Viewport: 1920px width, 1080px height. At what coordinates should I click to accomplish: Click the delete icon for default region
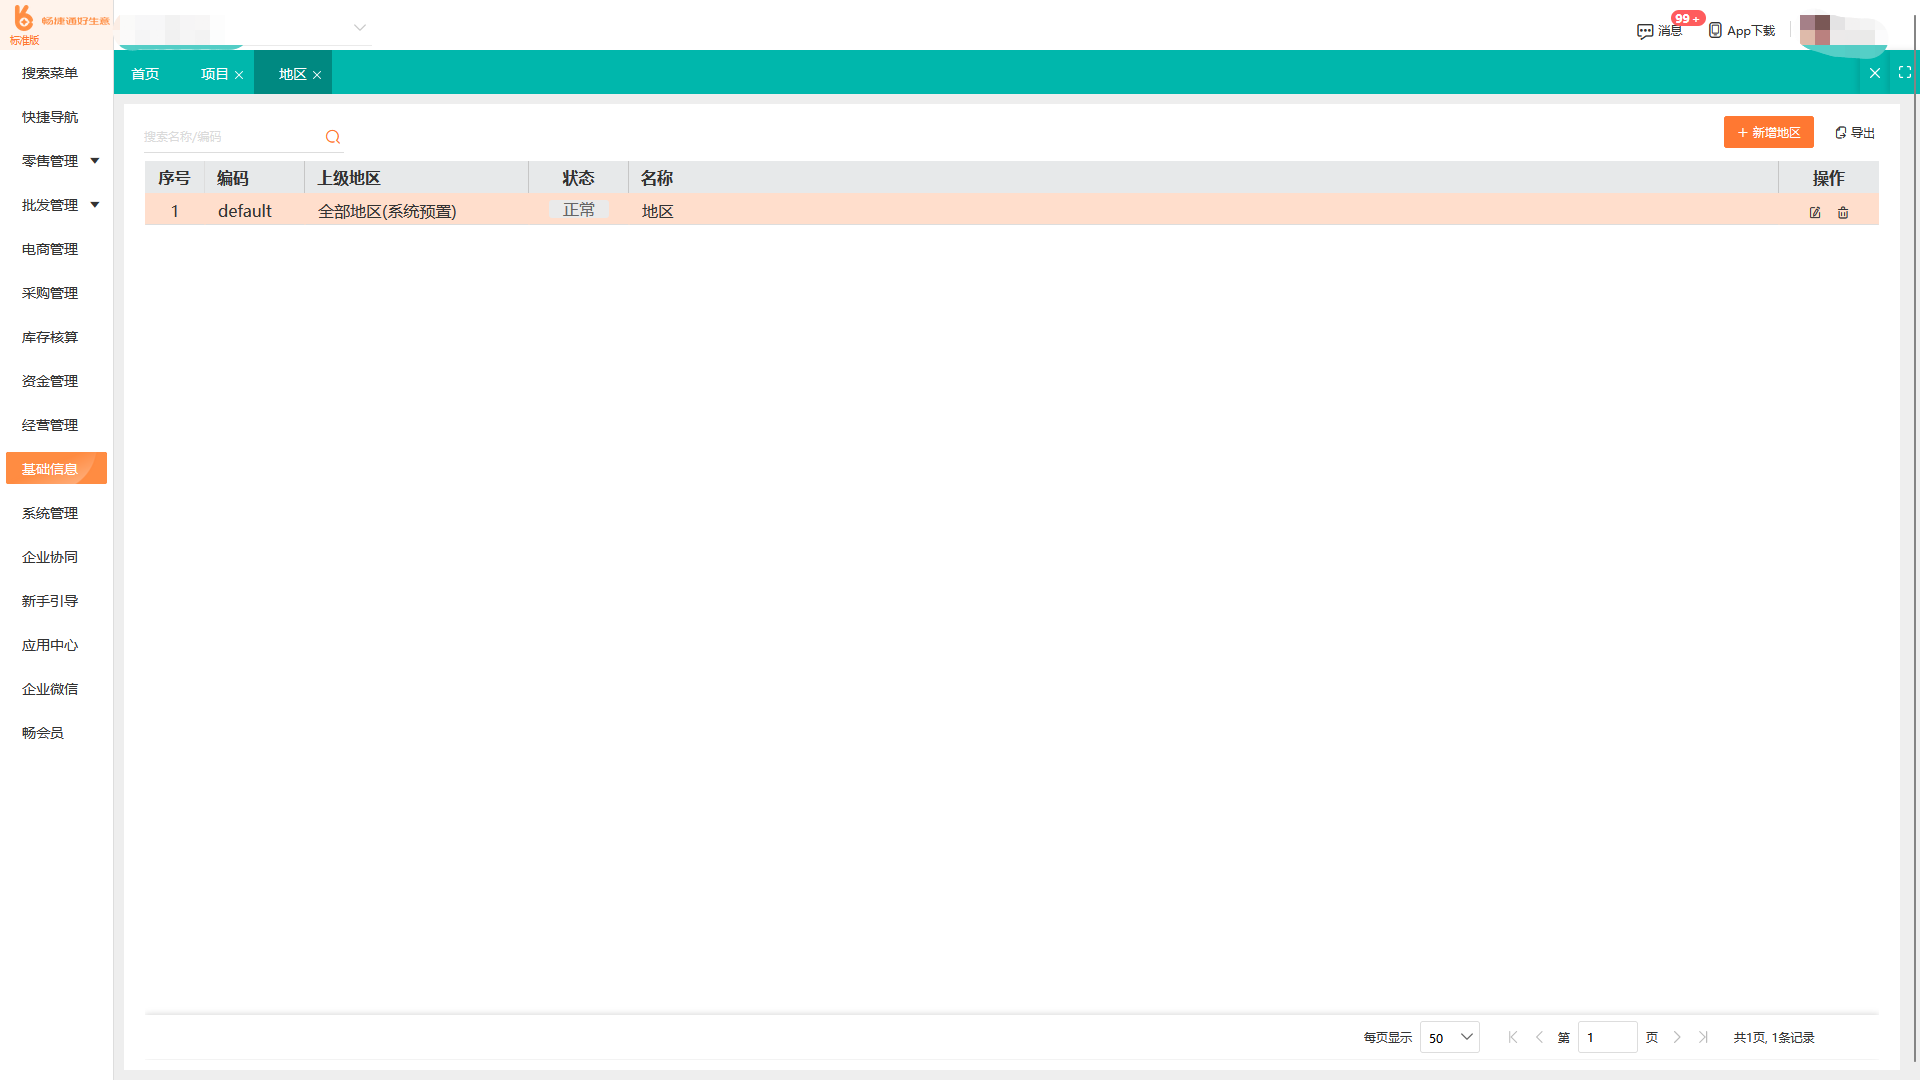point(1842,211)
